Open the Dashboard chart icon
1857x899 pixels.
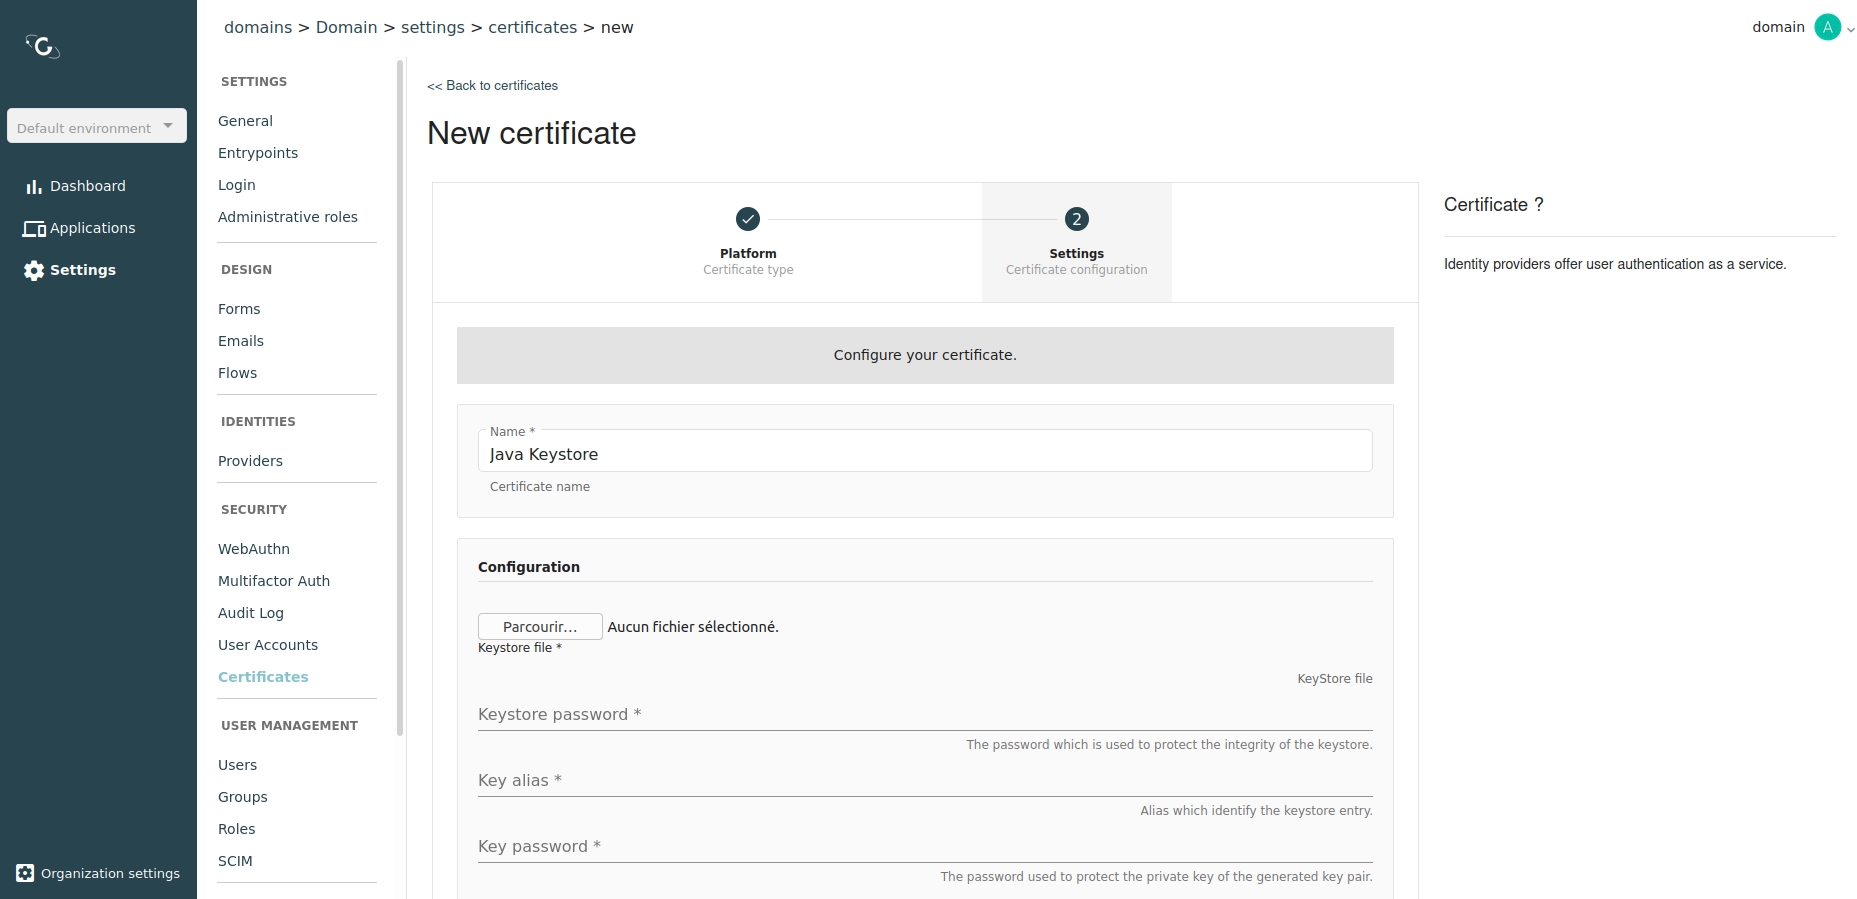[x=34, y=187]
